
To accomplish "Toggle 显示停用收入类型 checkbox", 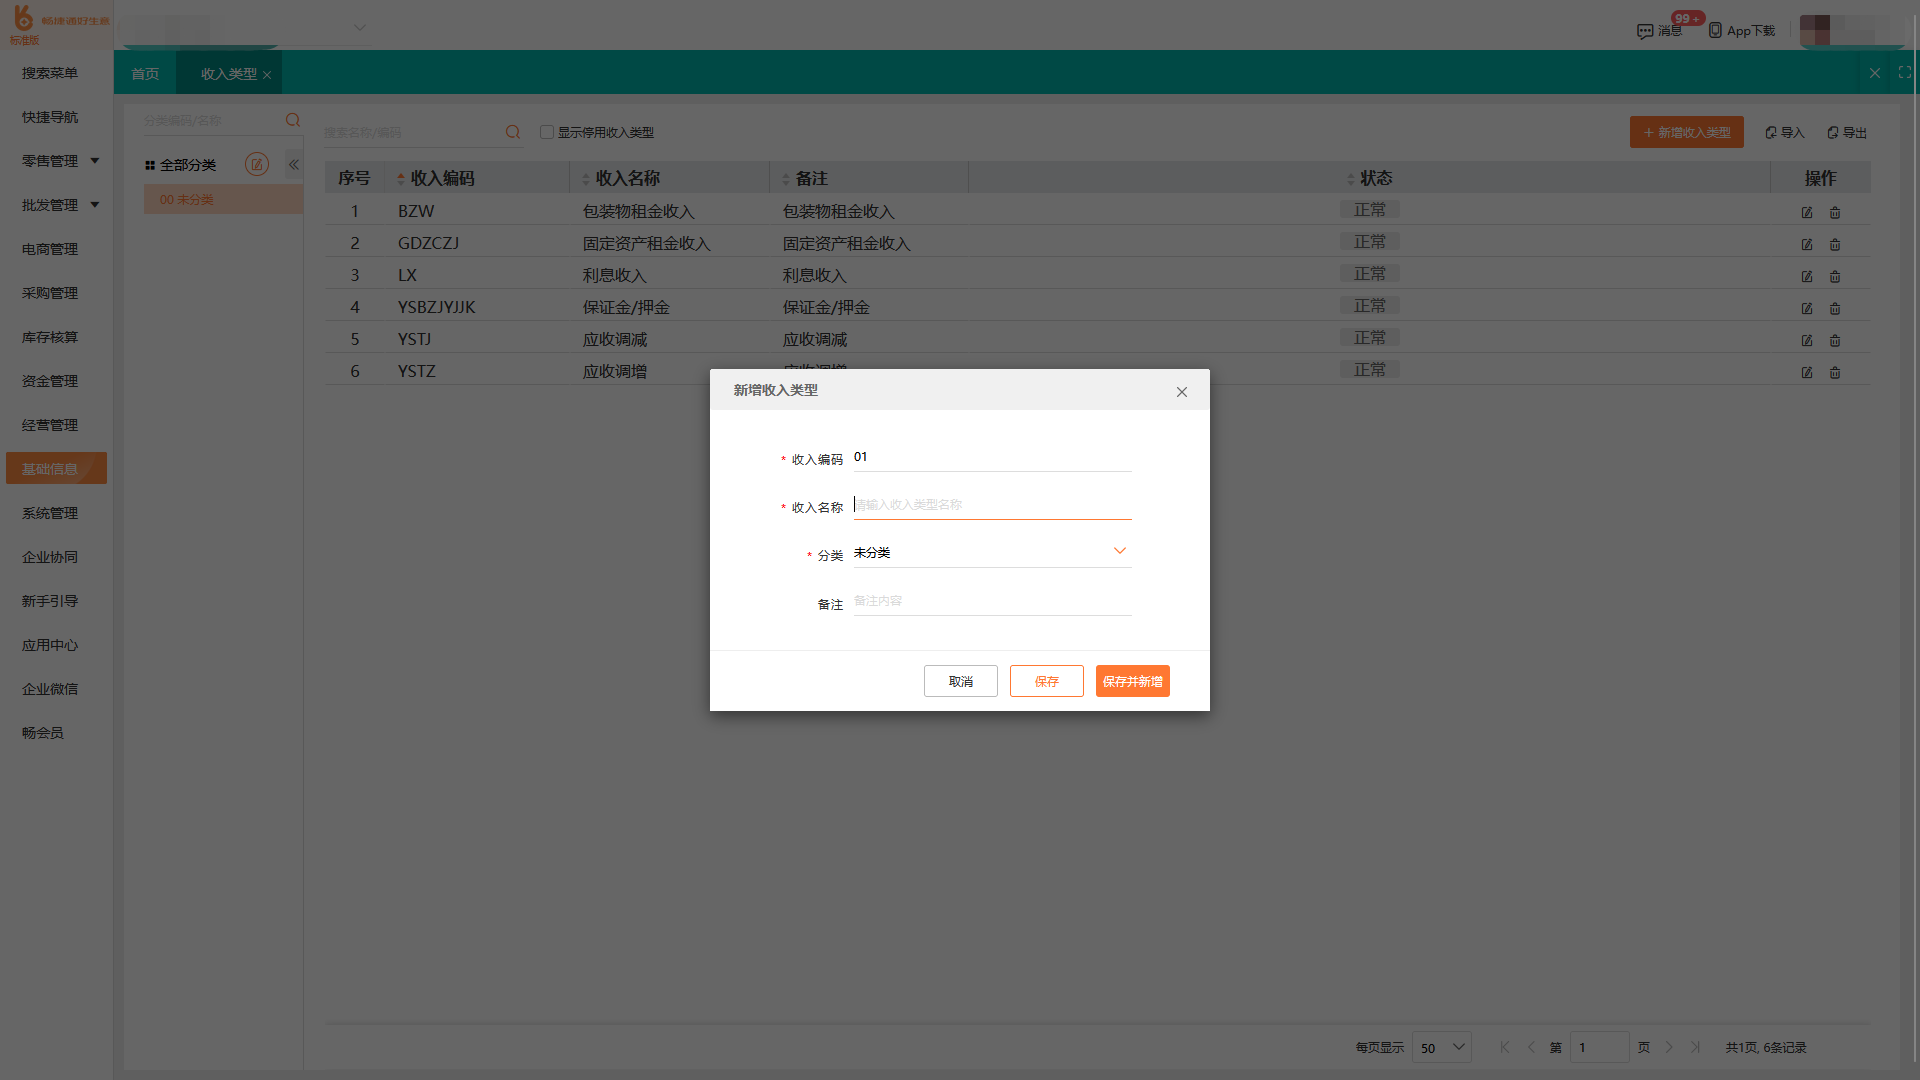I will click(x=545, y=132).
